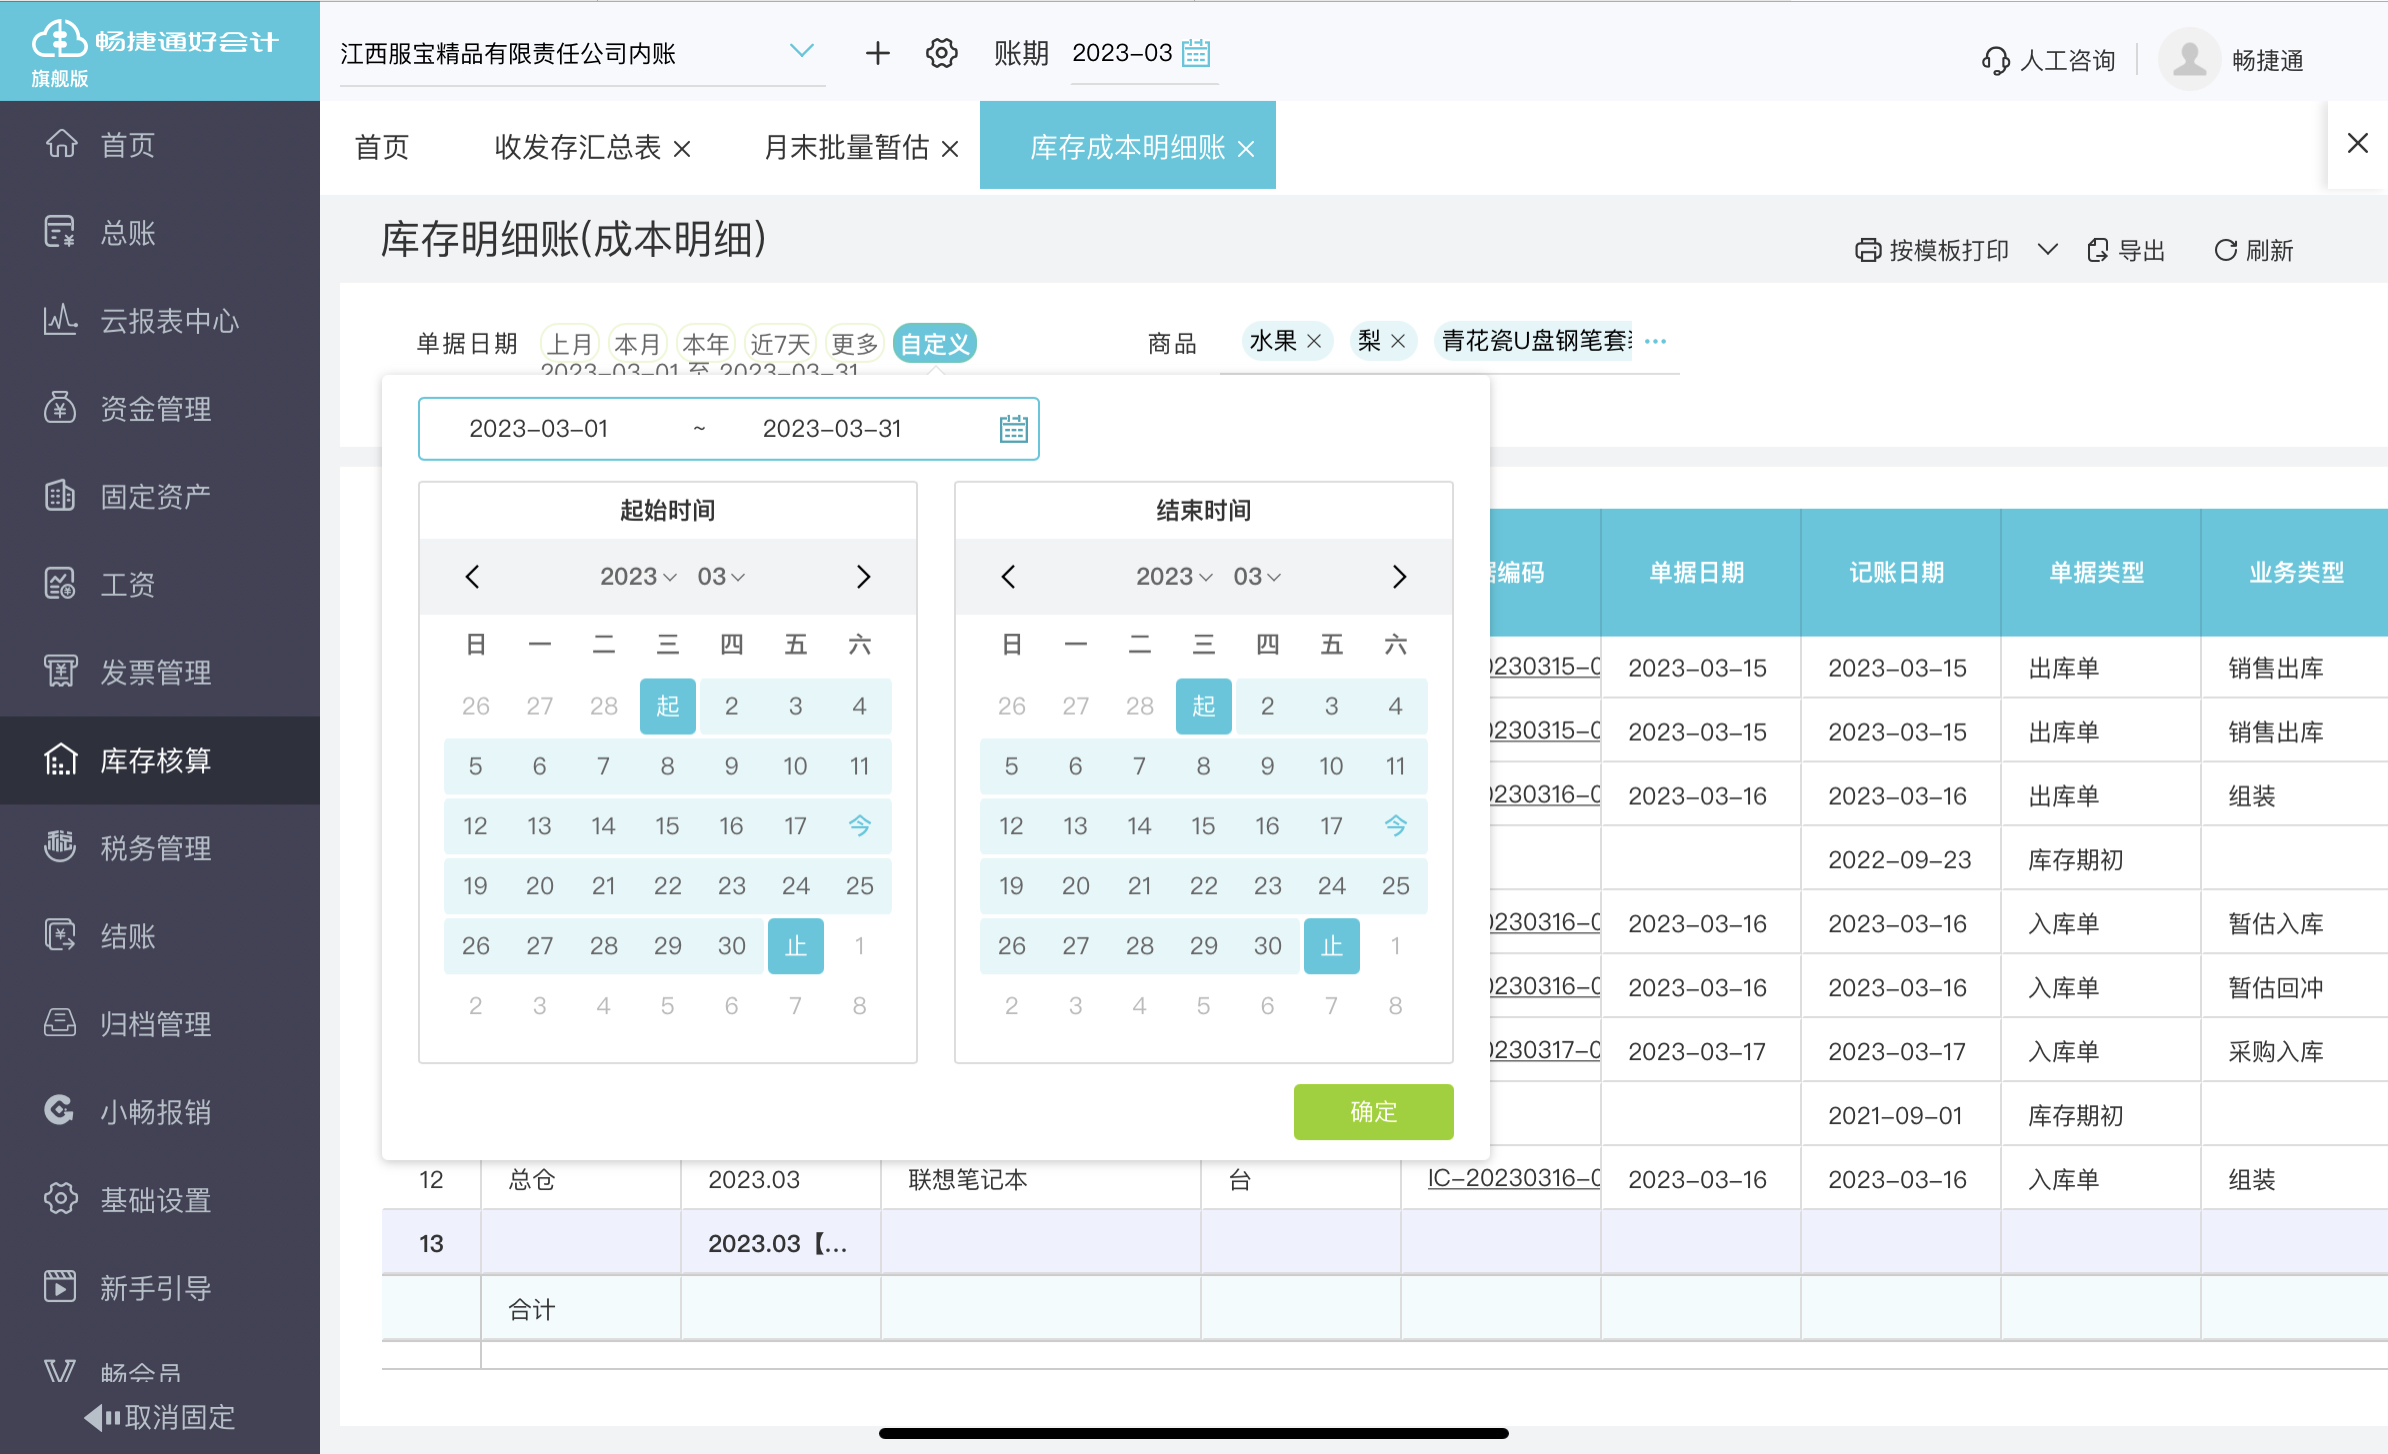This screenshot has width=2388, height=1454.
Task: Click the calendar icon next to end date
Action: click(1011, 428)
